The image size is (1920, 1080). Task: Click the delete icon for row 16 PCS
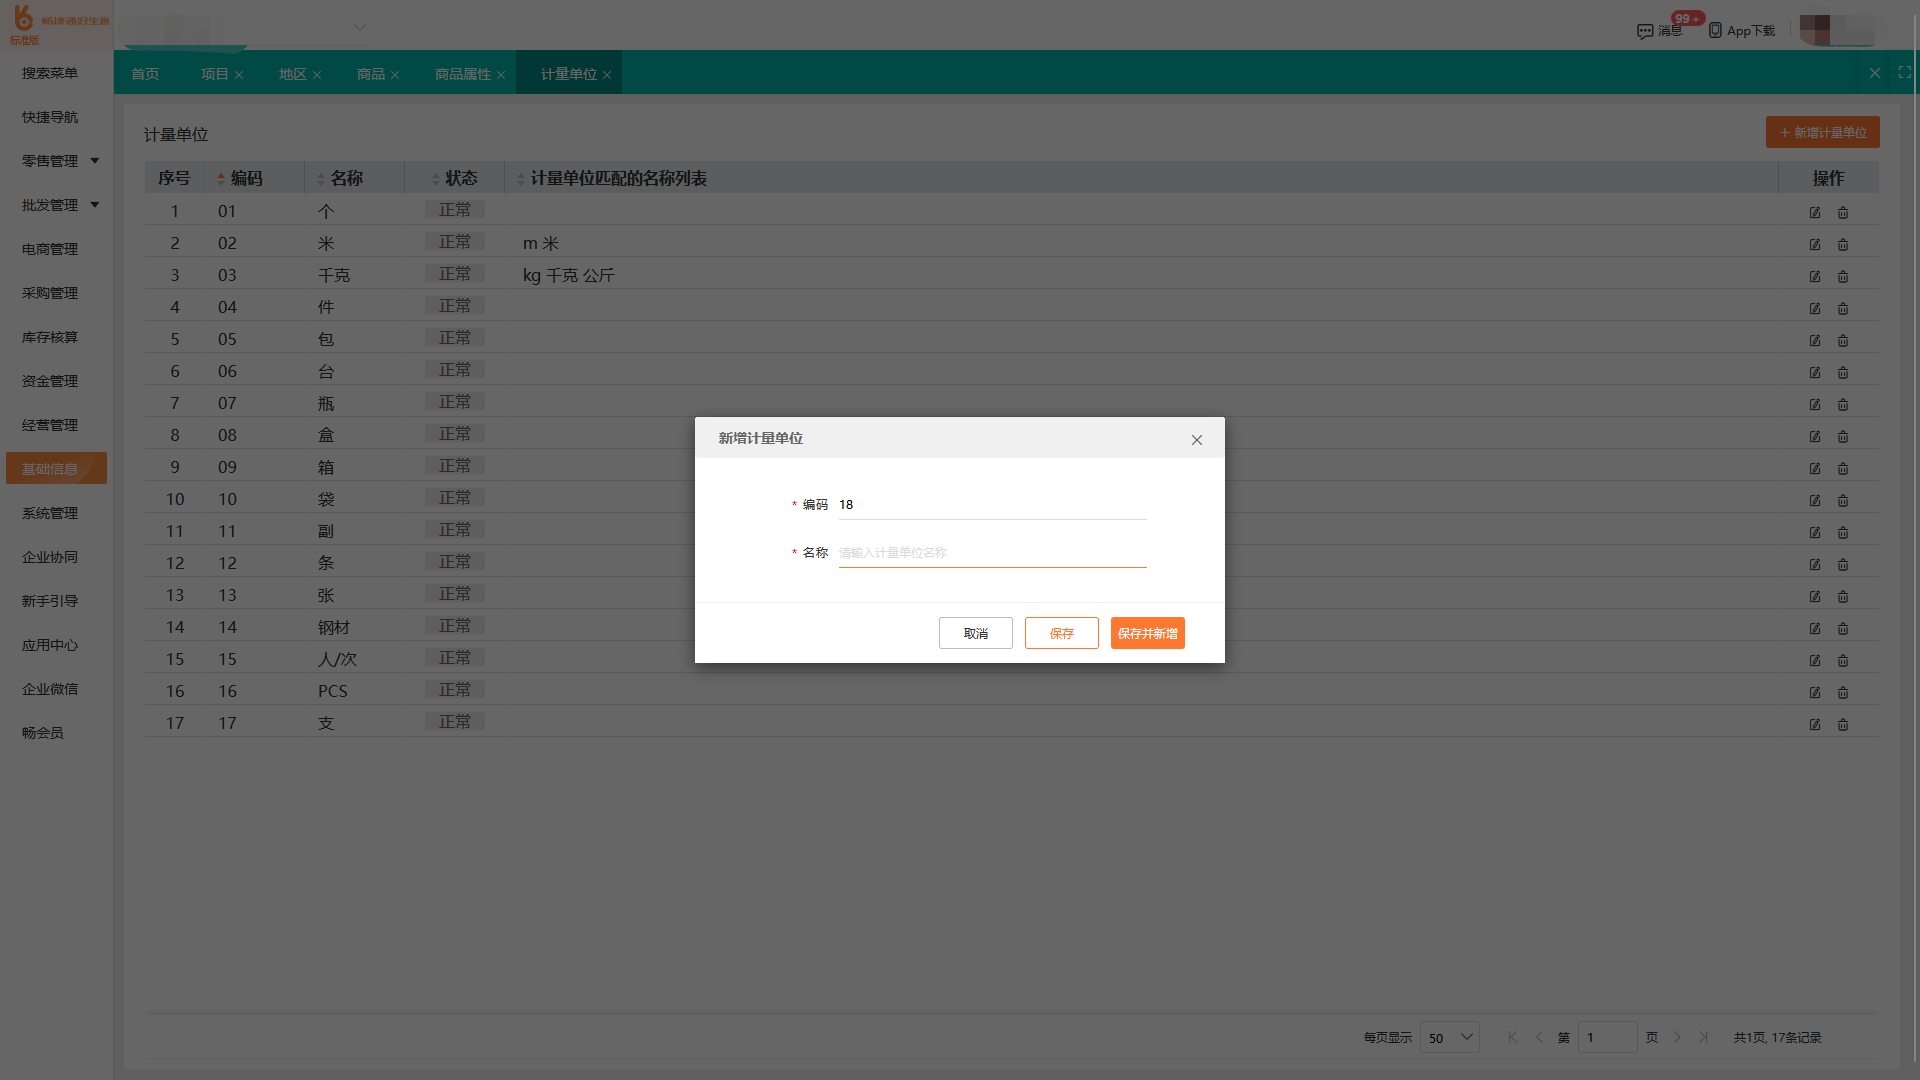[1844, 692]
